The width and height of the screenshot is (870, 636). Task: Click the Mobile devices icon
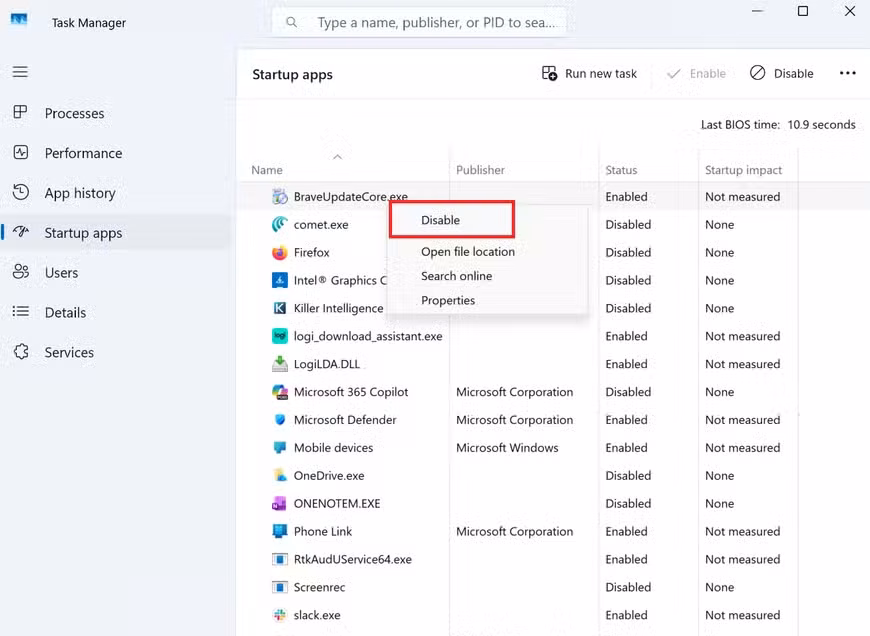(280, 447)
